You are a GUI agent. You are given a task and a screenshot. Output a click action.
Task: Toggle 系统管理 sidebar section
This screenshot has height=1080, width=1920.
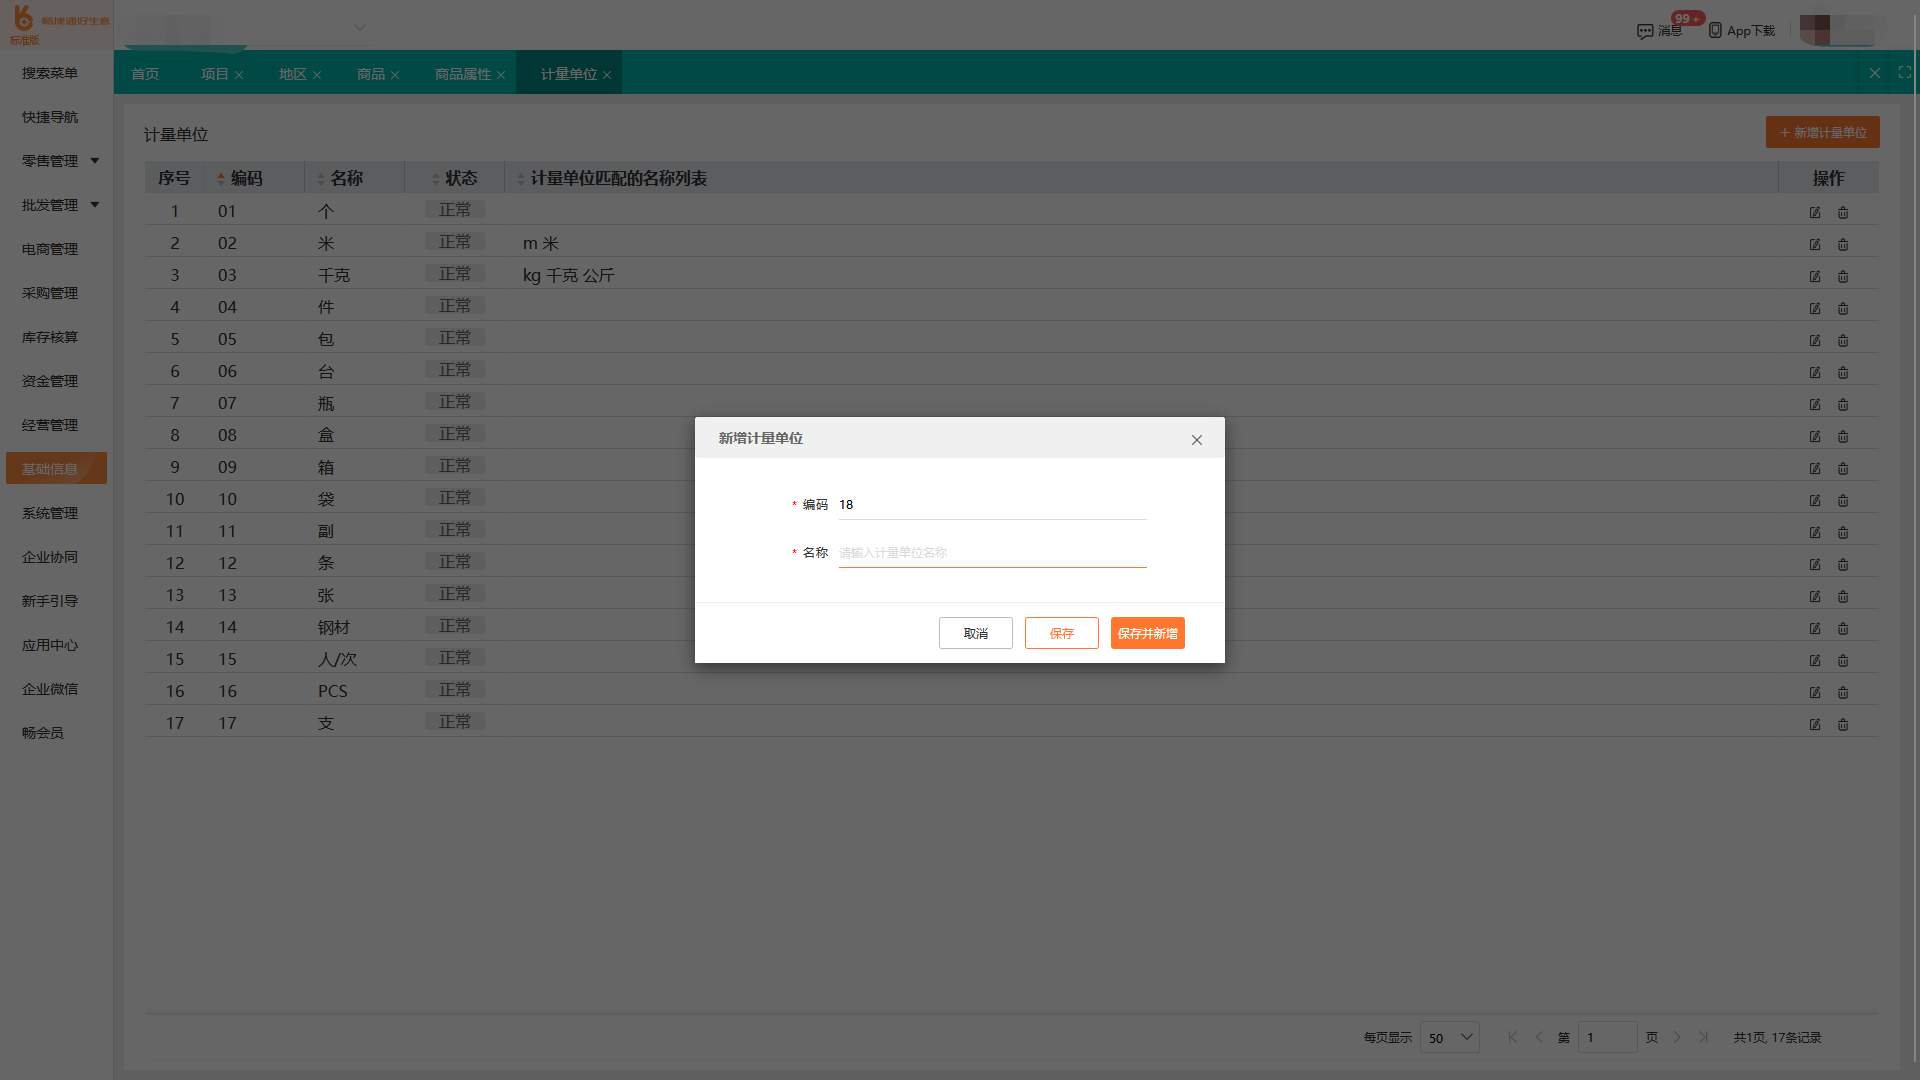53,512
